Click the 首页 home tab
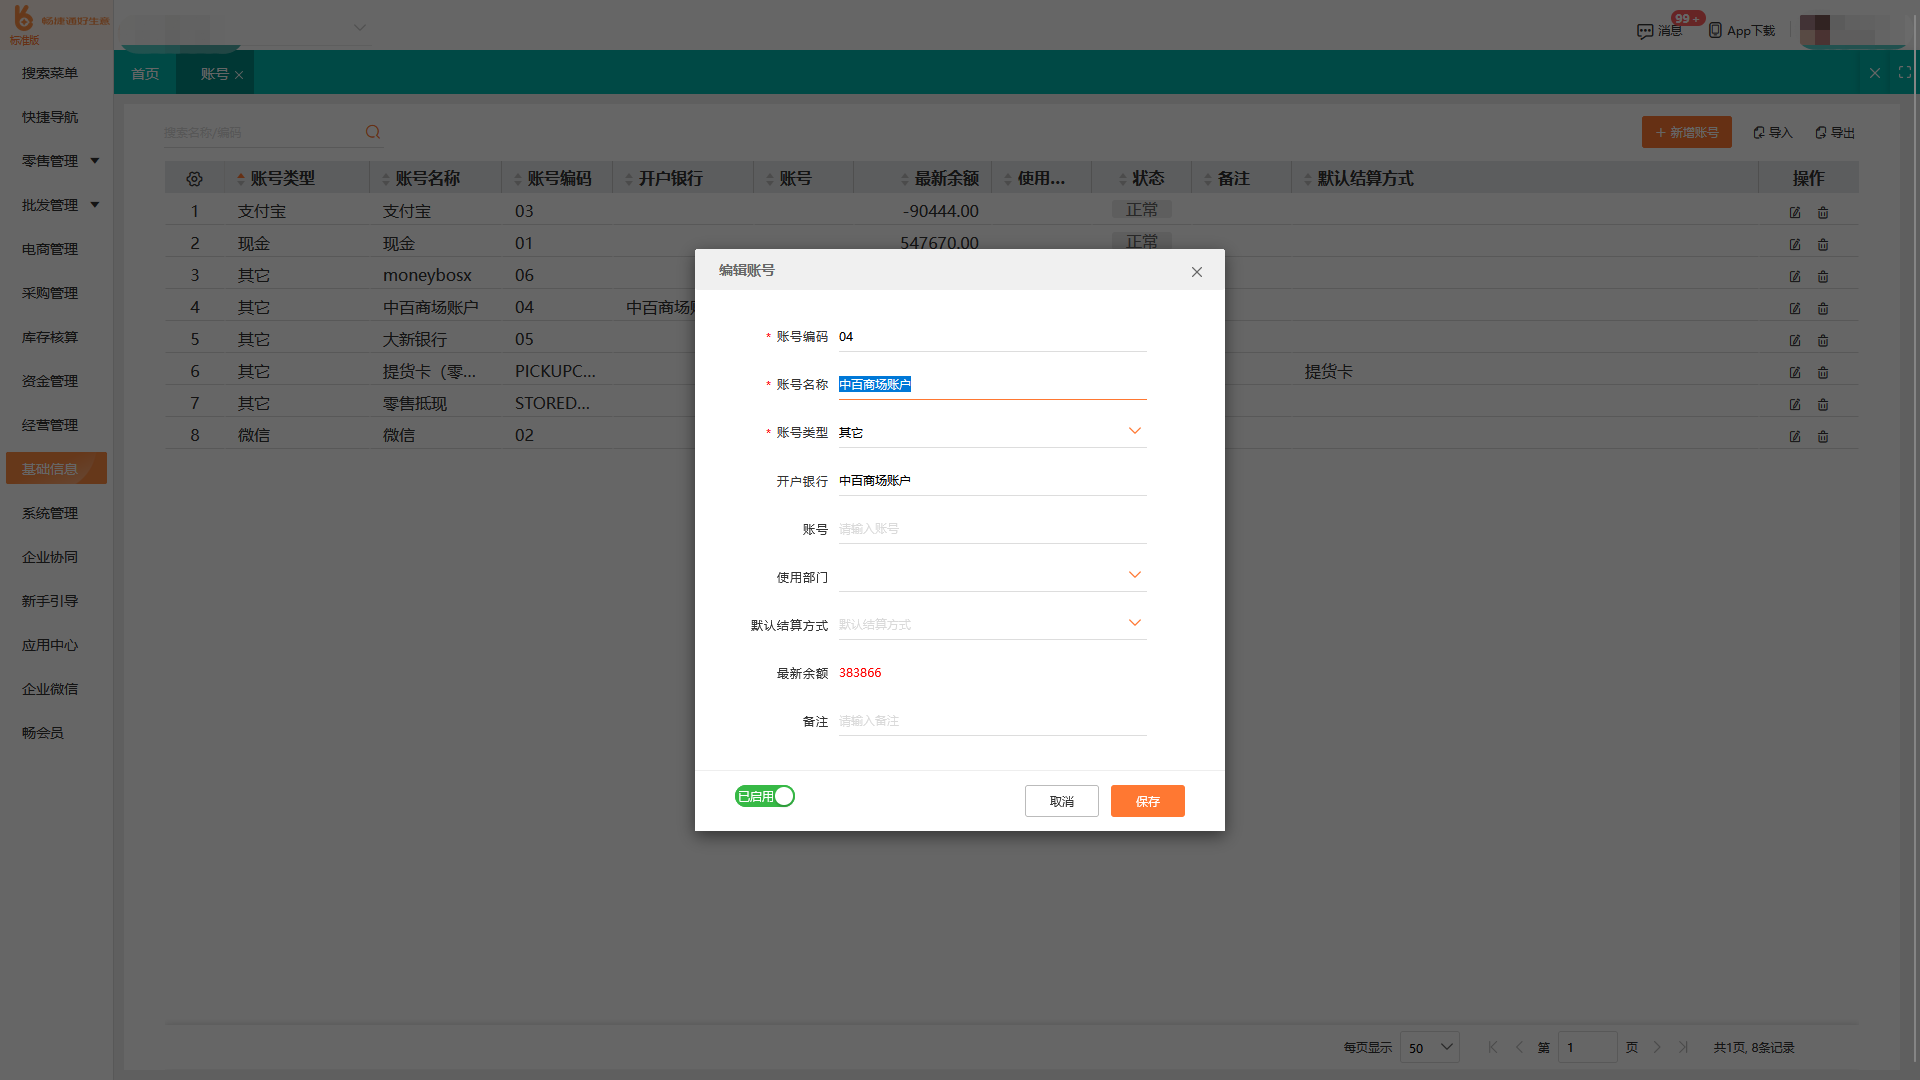 [145, 73]
